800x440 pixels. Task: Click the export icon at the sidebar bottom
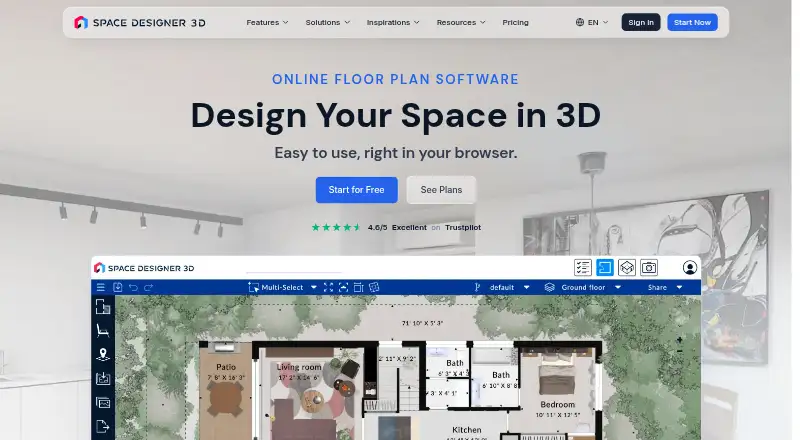(x=103, y=426)
